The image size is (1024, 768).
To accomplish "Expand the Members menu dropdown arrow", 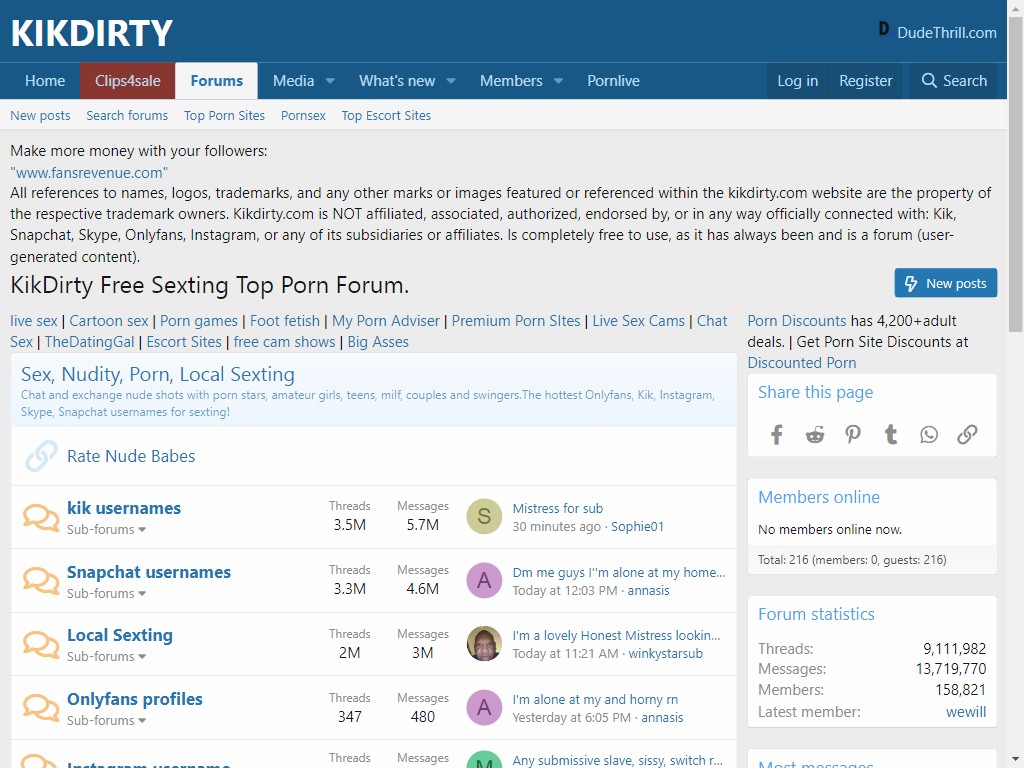I will [x=558, y=81].
